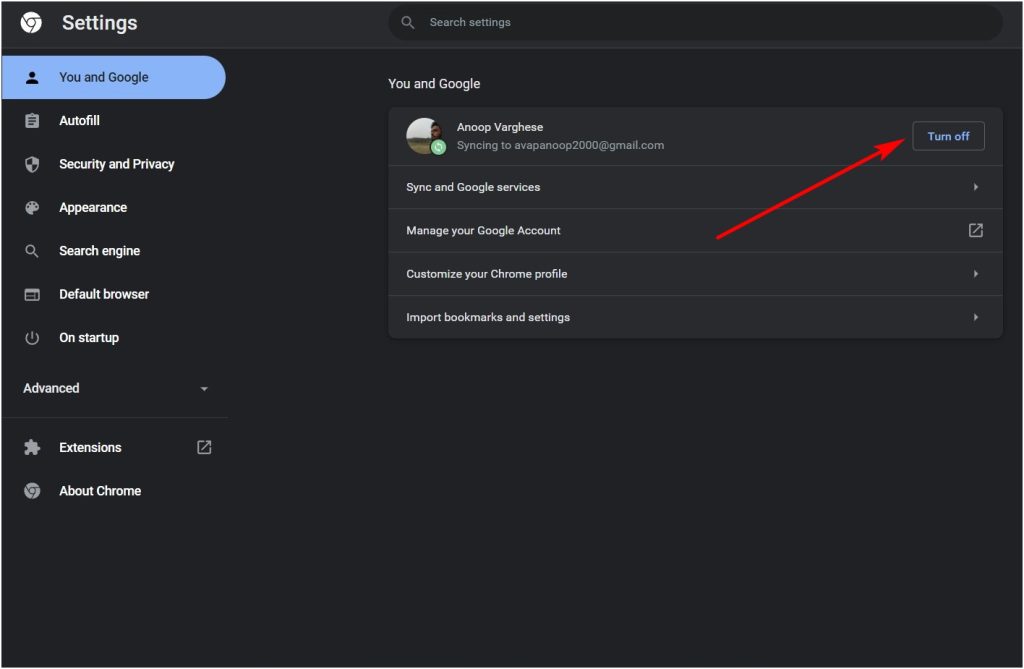The width and height of the screenshot is (1024, 669).
Task: Open Sync and Google services chevron
Action: click(x=976, y=187)
